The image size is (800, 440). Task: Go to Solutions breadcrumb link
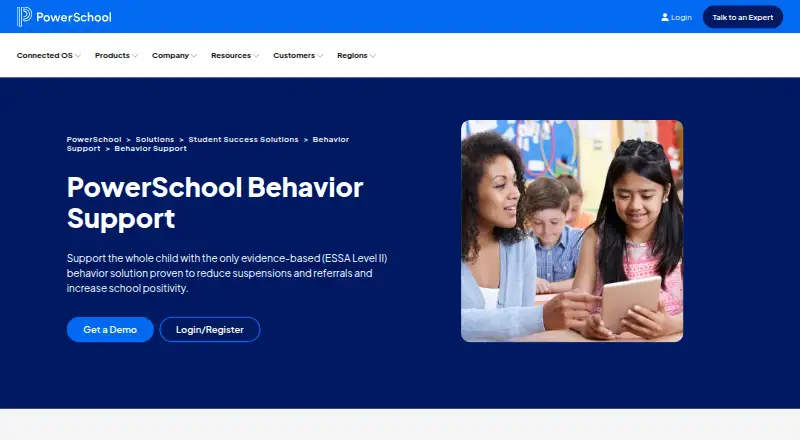coord(155,139)
